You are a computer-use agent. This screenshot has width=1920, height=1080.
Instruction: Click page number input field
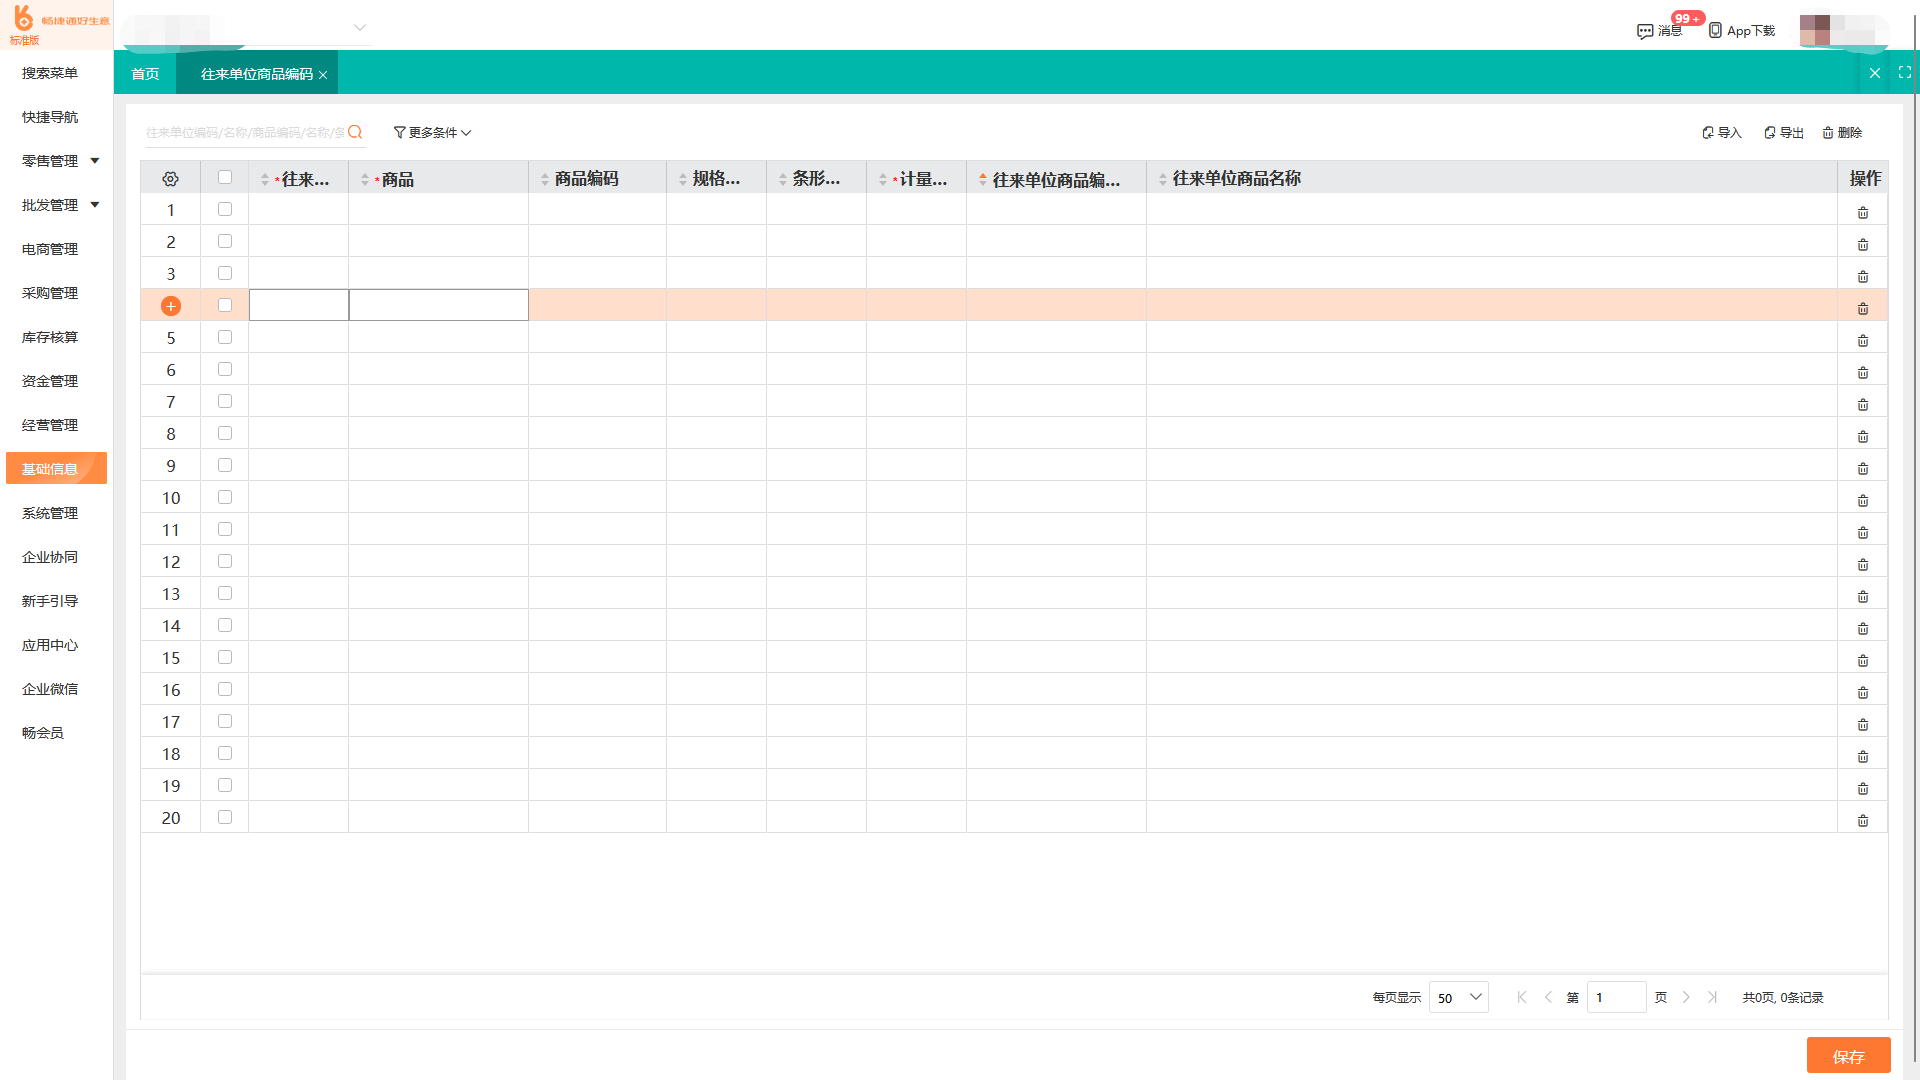pos(1615,997)
